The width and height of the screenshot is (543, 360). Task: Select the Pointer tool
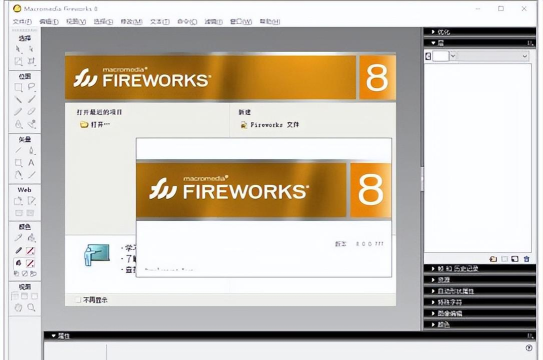click(x=18, y=50)
